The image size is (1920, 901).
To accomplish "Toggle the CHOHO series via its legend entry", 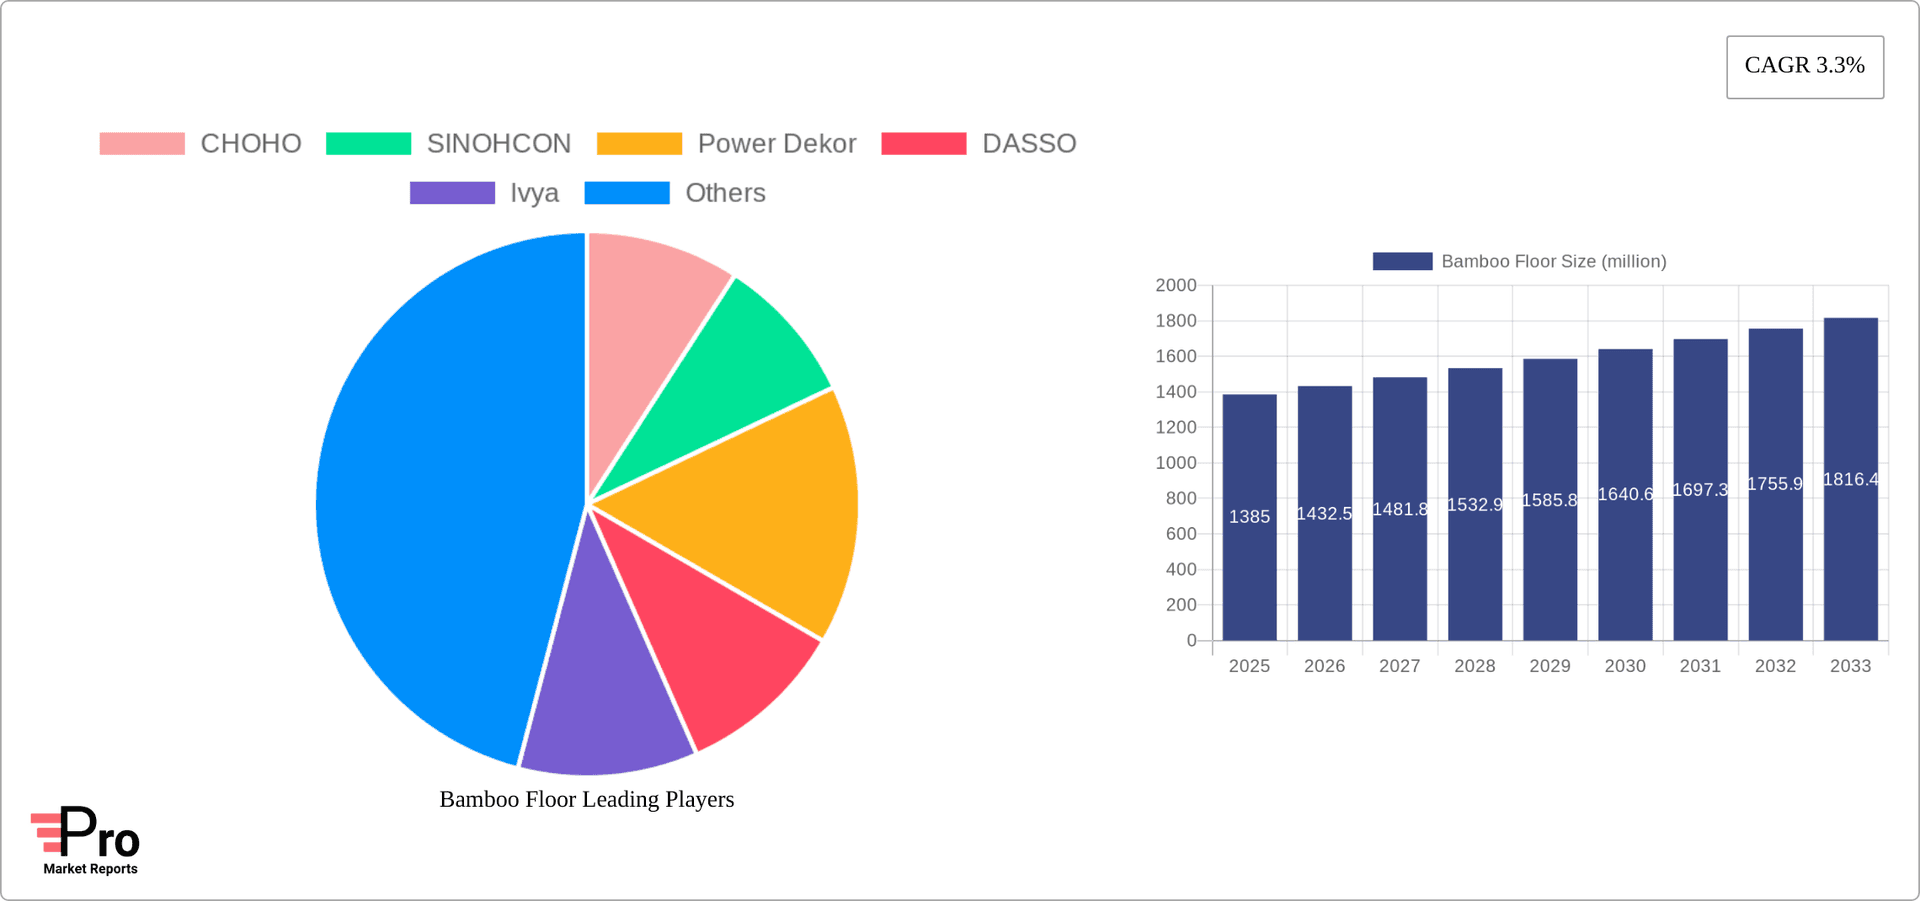I will click(x=250, y=143).
